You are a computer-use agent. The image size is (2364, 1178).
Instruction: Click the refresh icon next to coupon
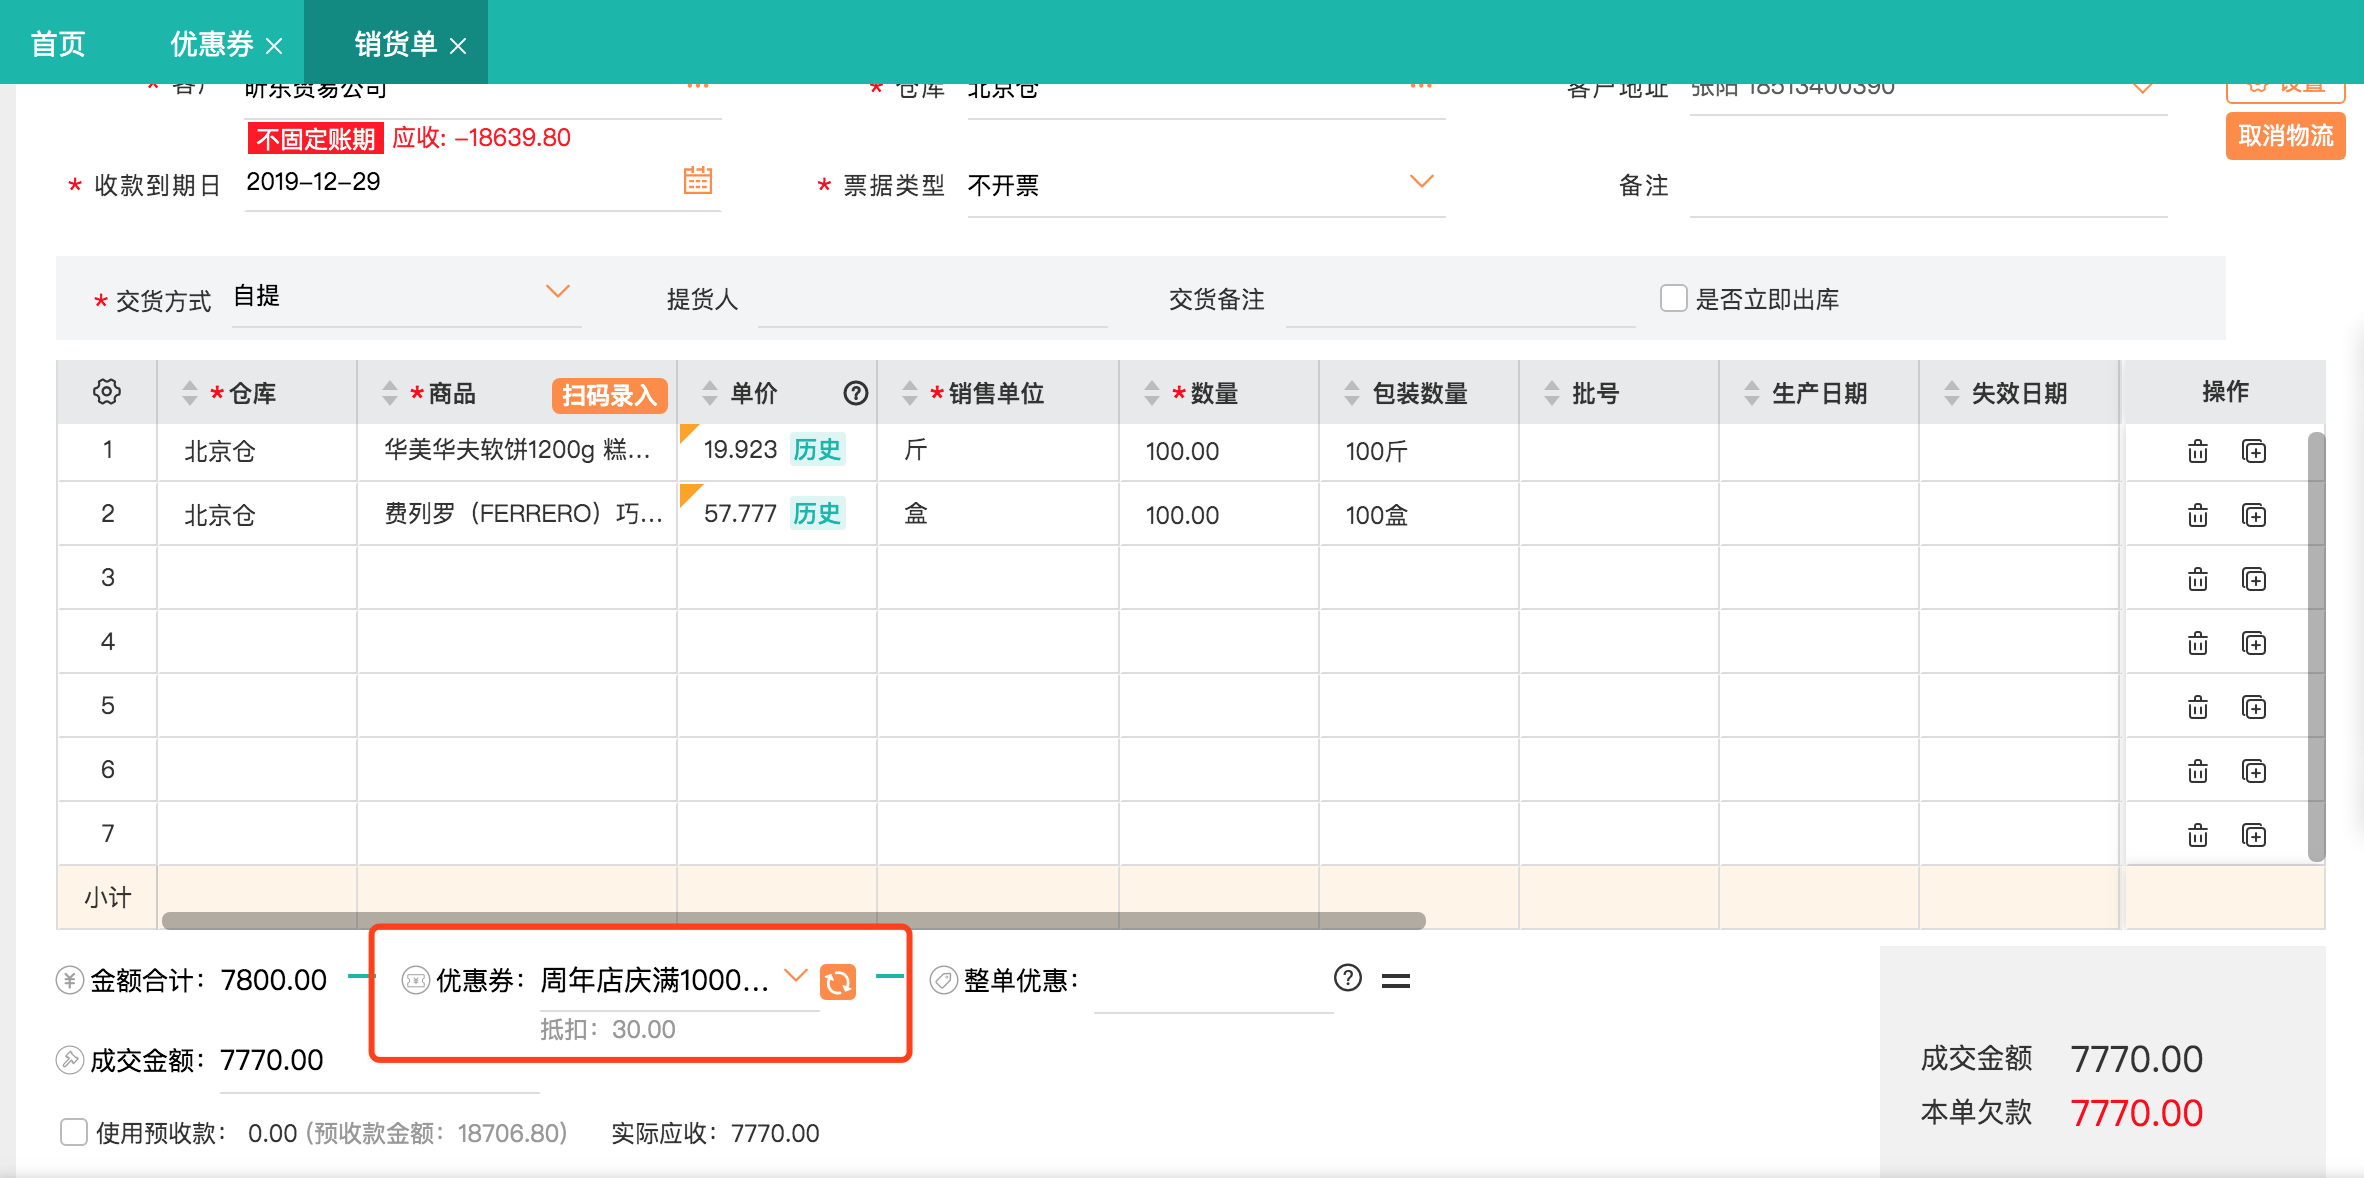(838, 980)
